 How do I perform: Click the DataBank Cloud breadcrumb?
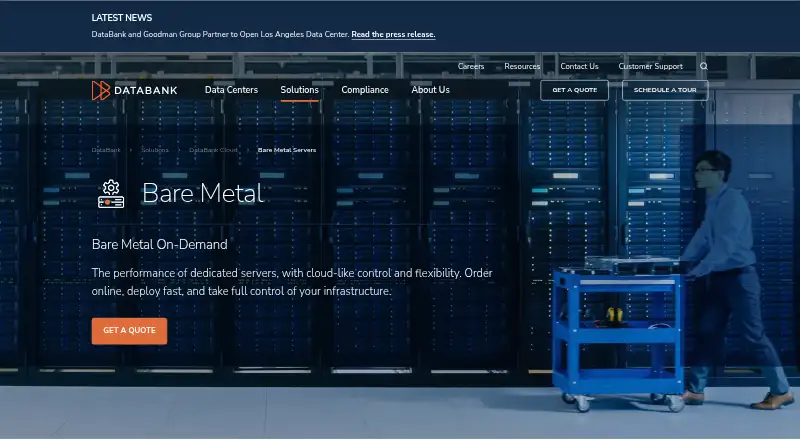pyautogui.click(x=213, y=150)
